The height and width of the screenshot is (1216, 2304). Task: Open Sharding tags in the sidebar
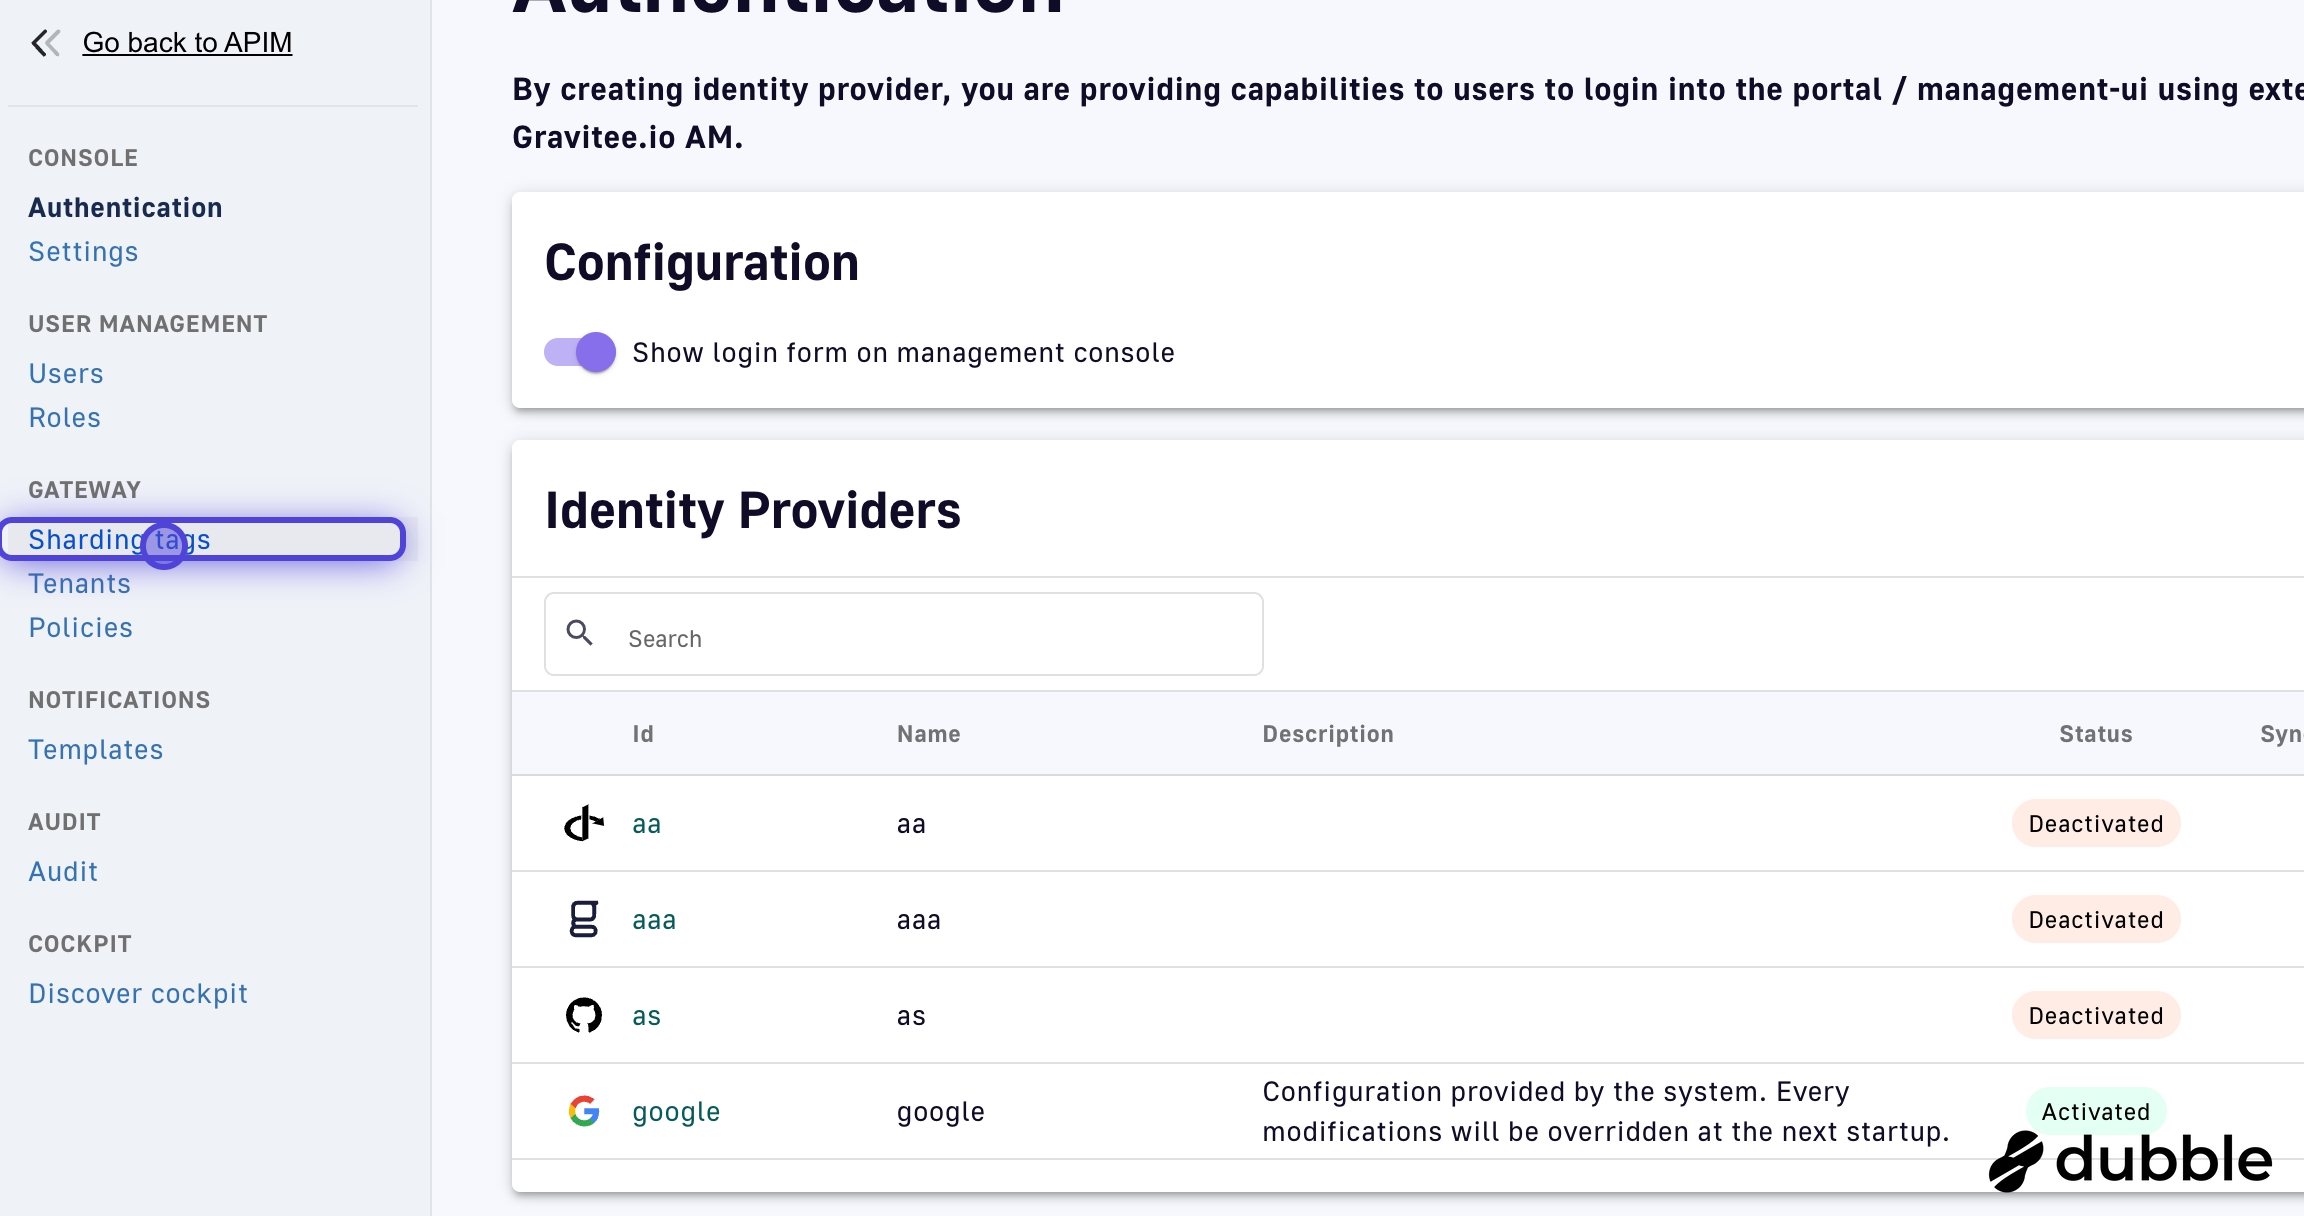(119, 540)
